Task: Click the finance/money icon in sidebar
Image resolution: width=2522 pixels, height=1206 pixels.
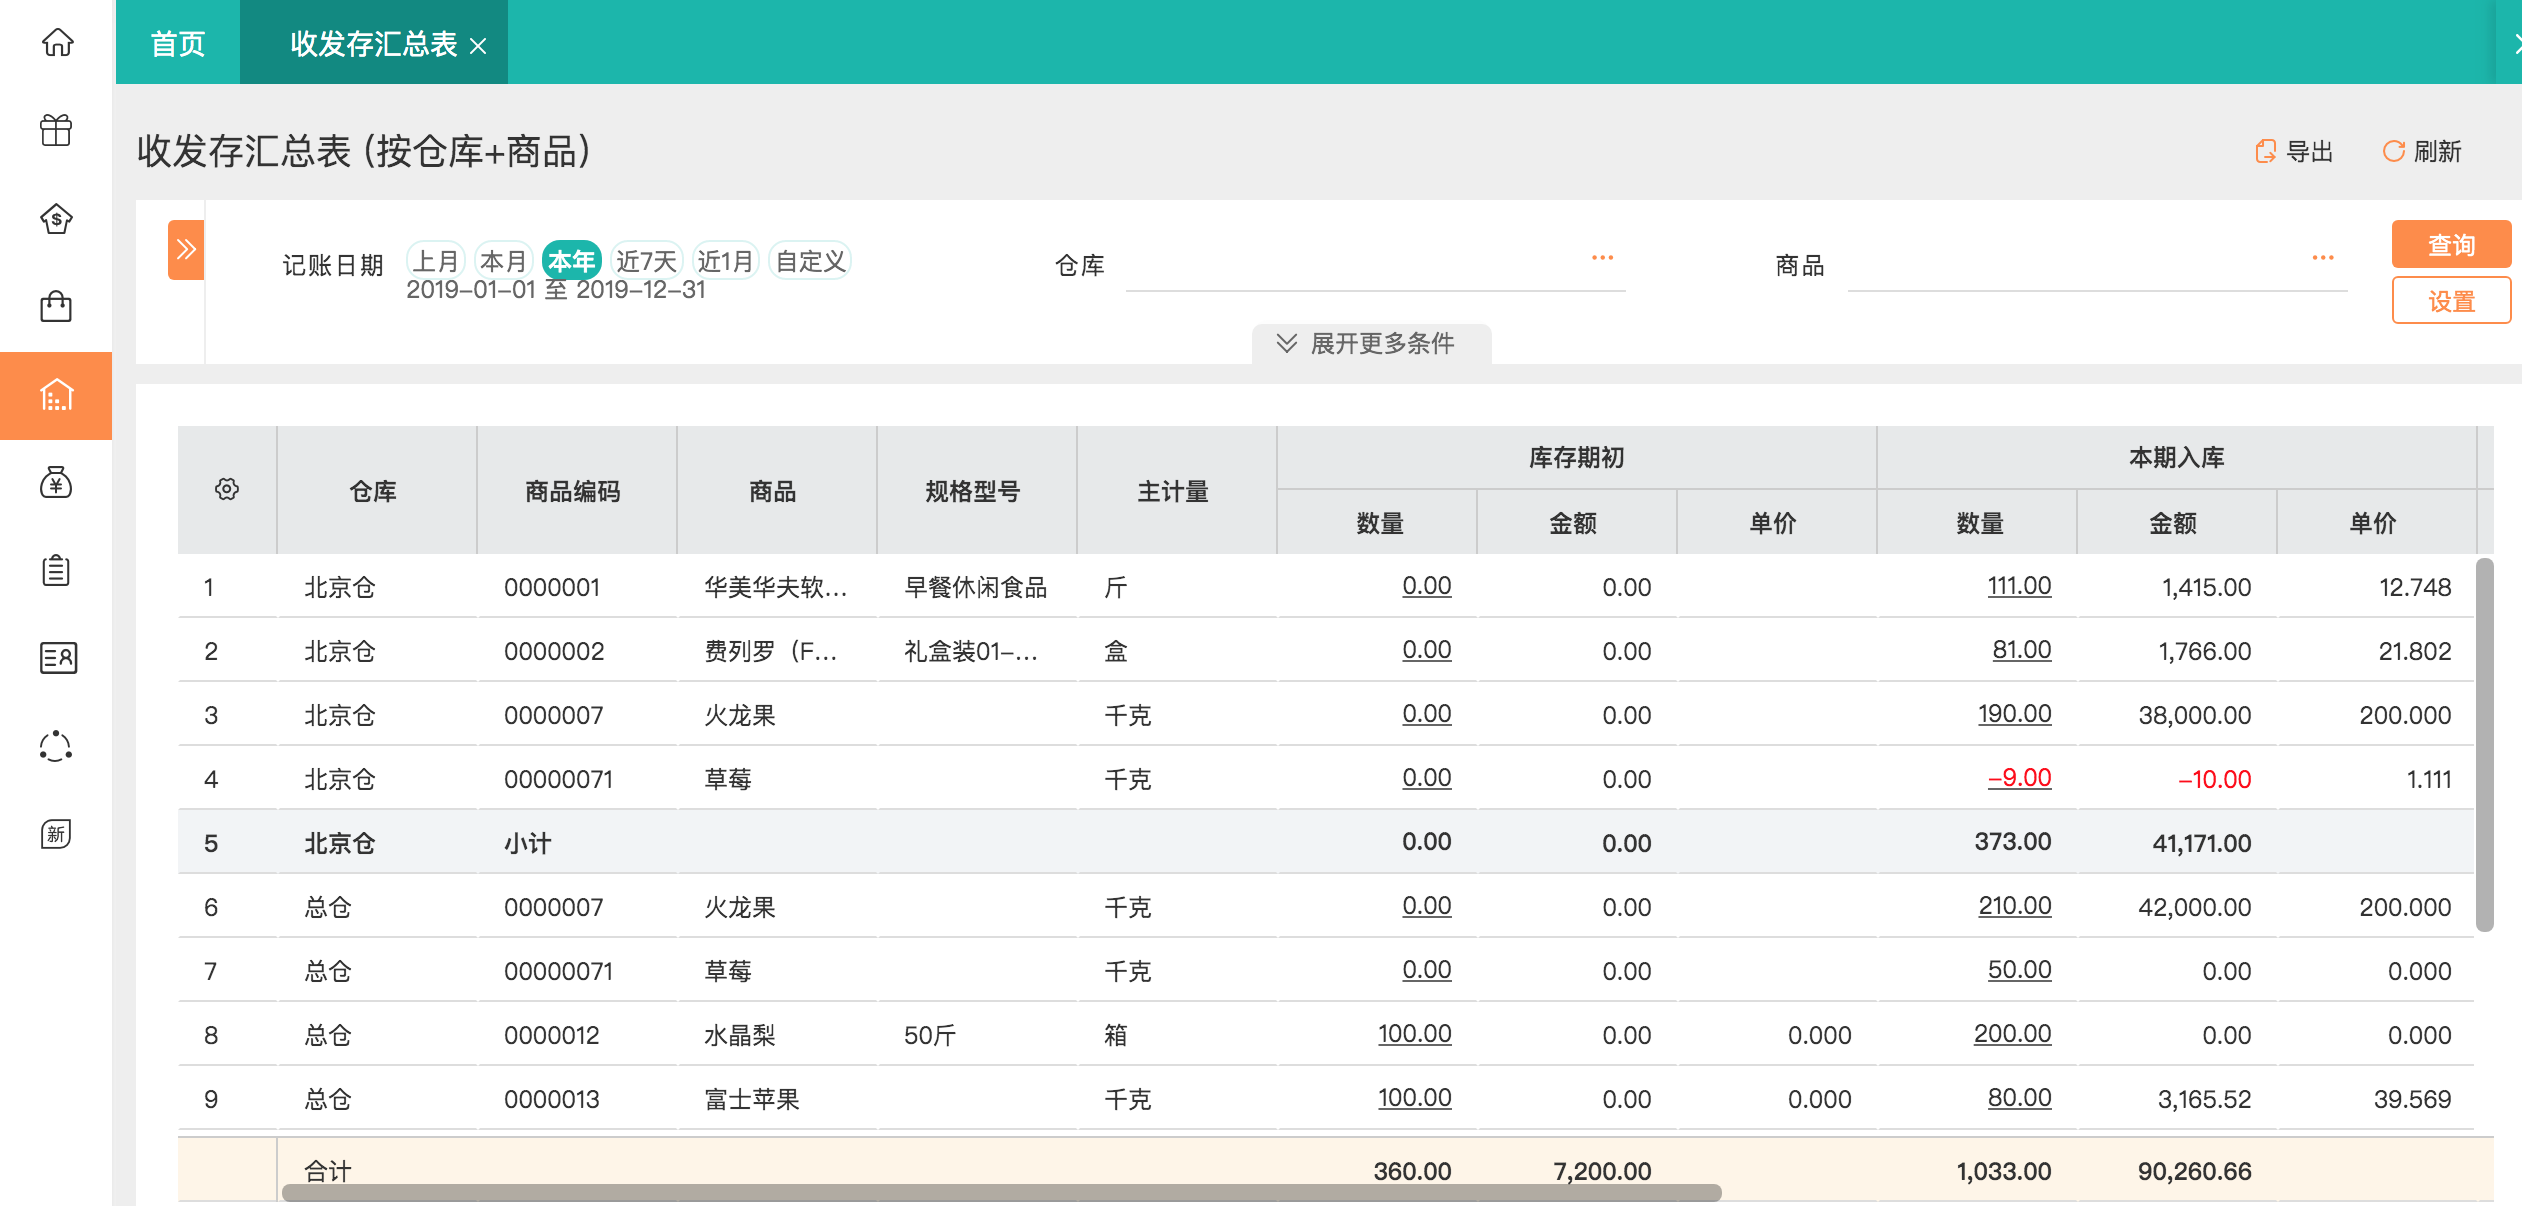Action: (x=56, y=482)
